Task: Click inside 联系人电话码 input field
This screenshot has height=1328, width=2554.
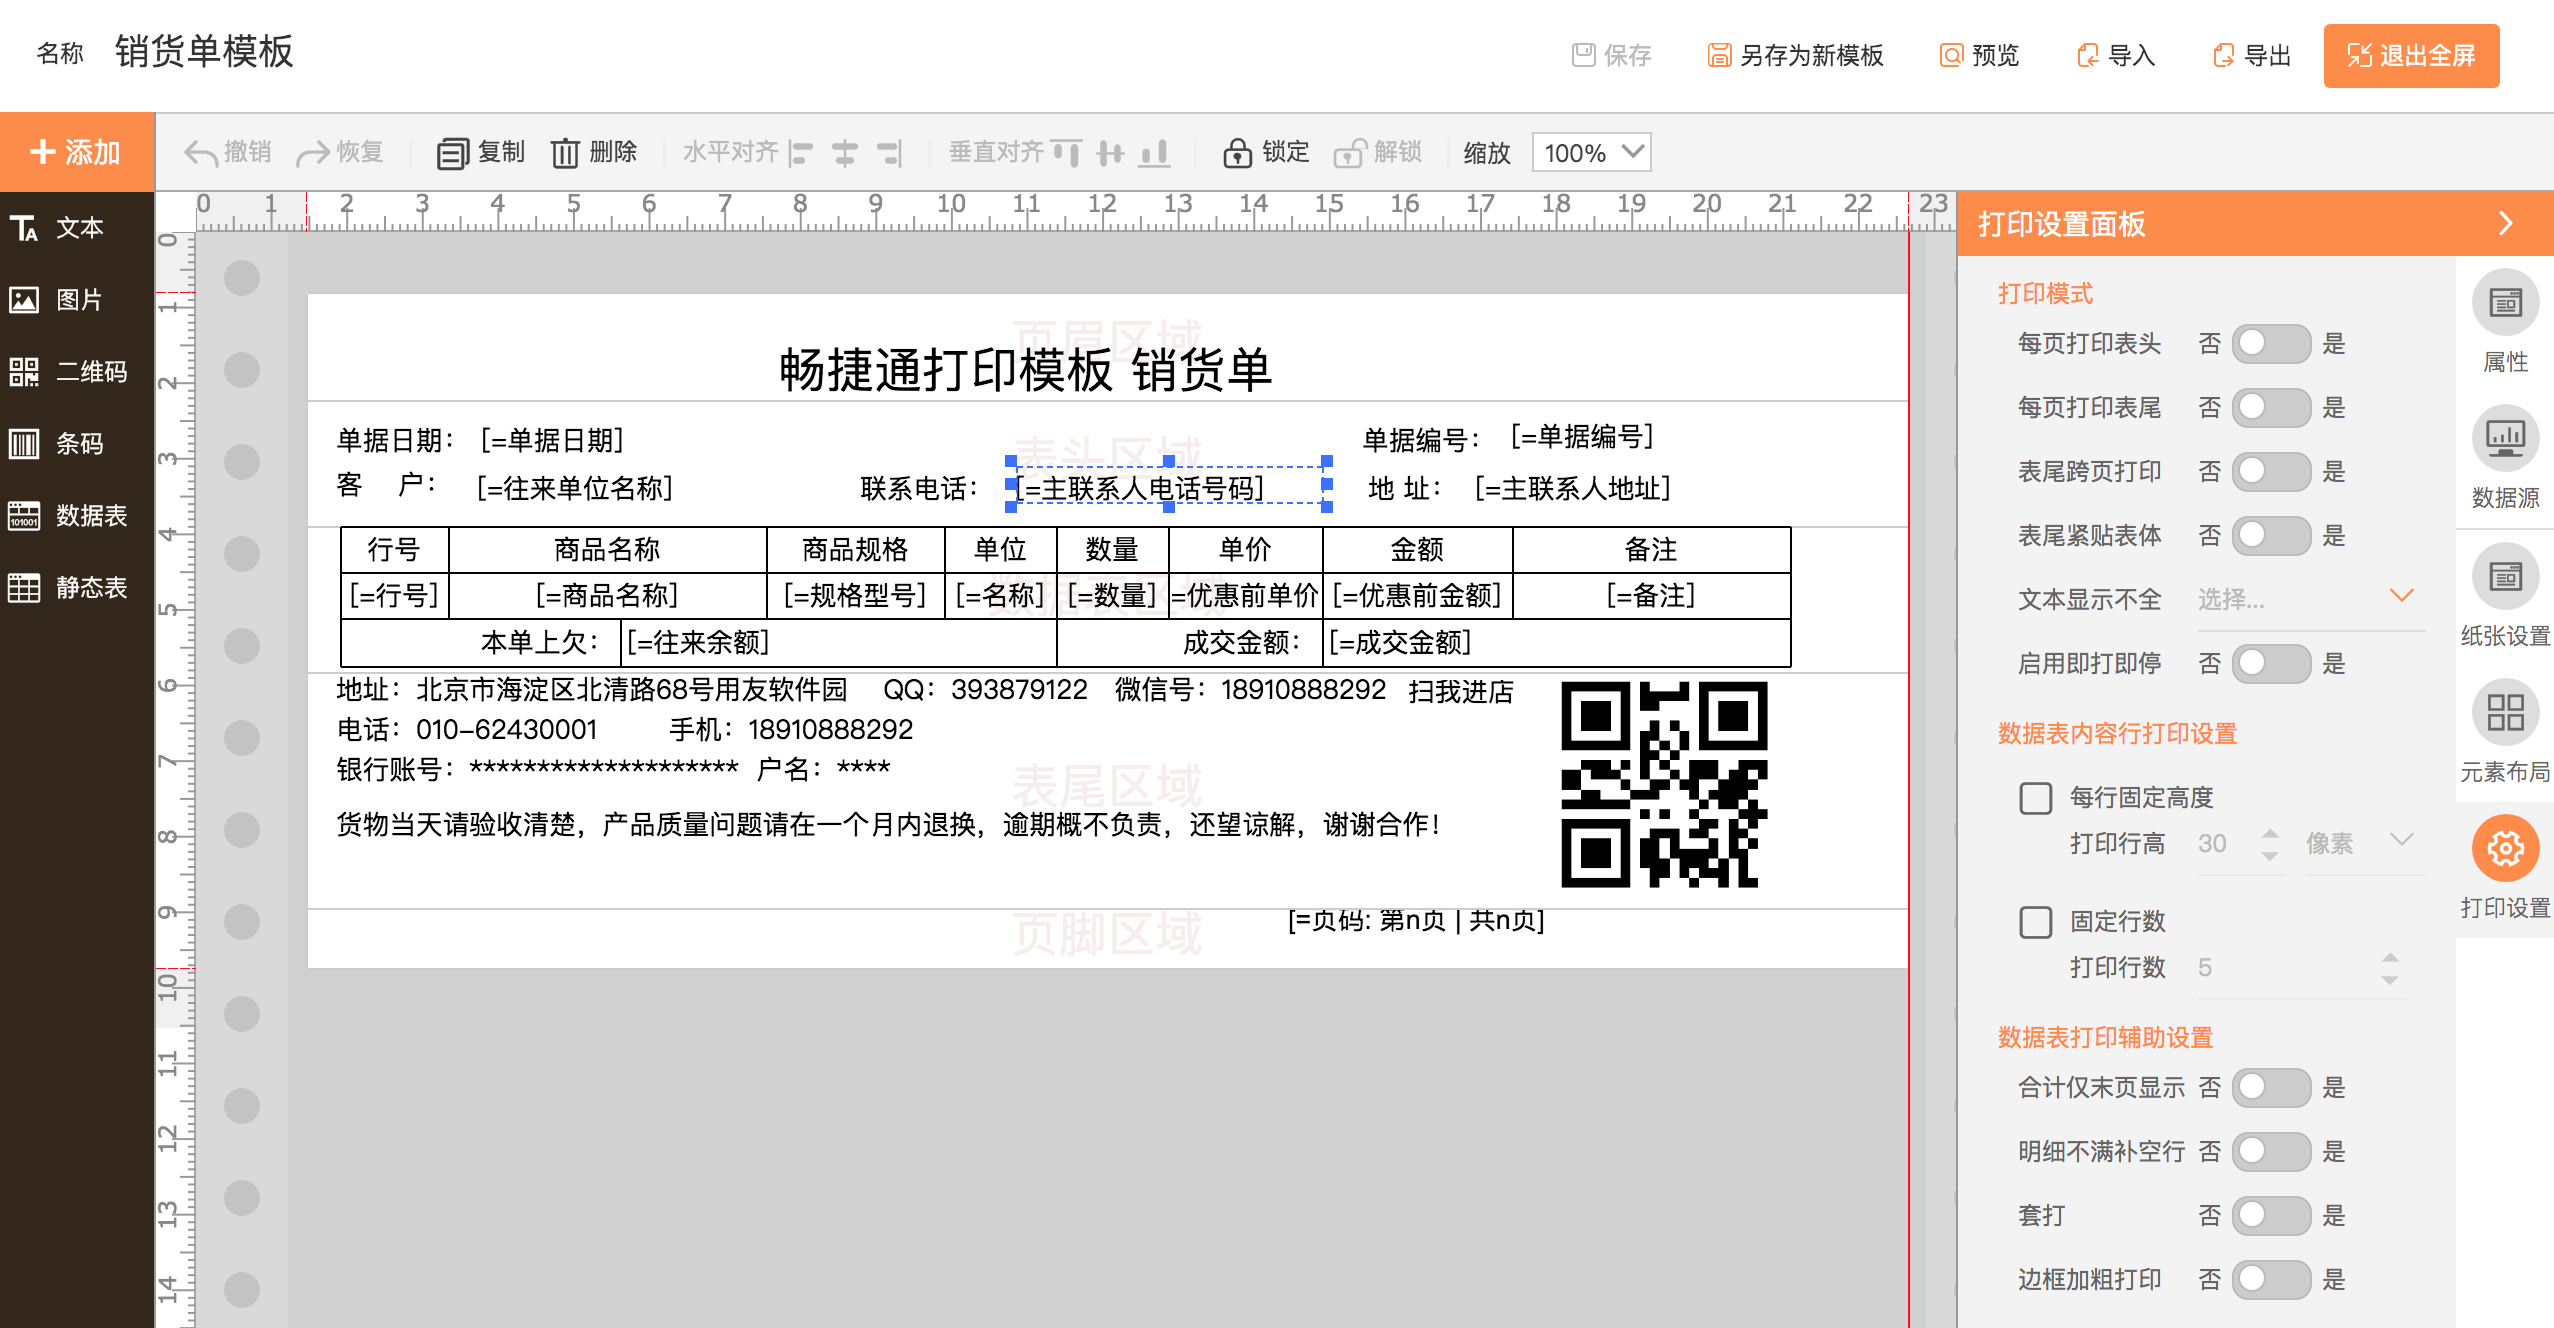Action: tap(1166, 488)
